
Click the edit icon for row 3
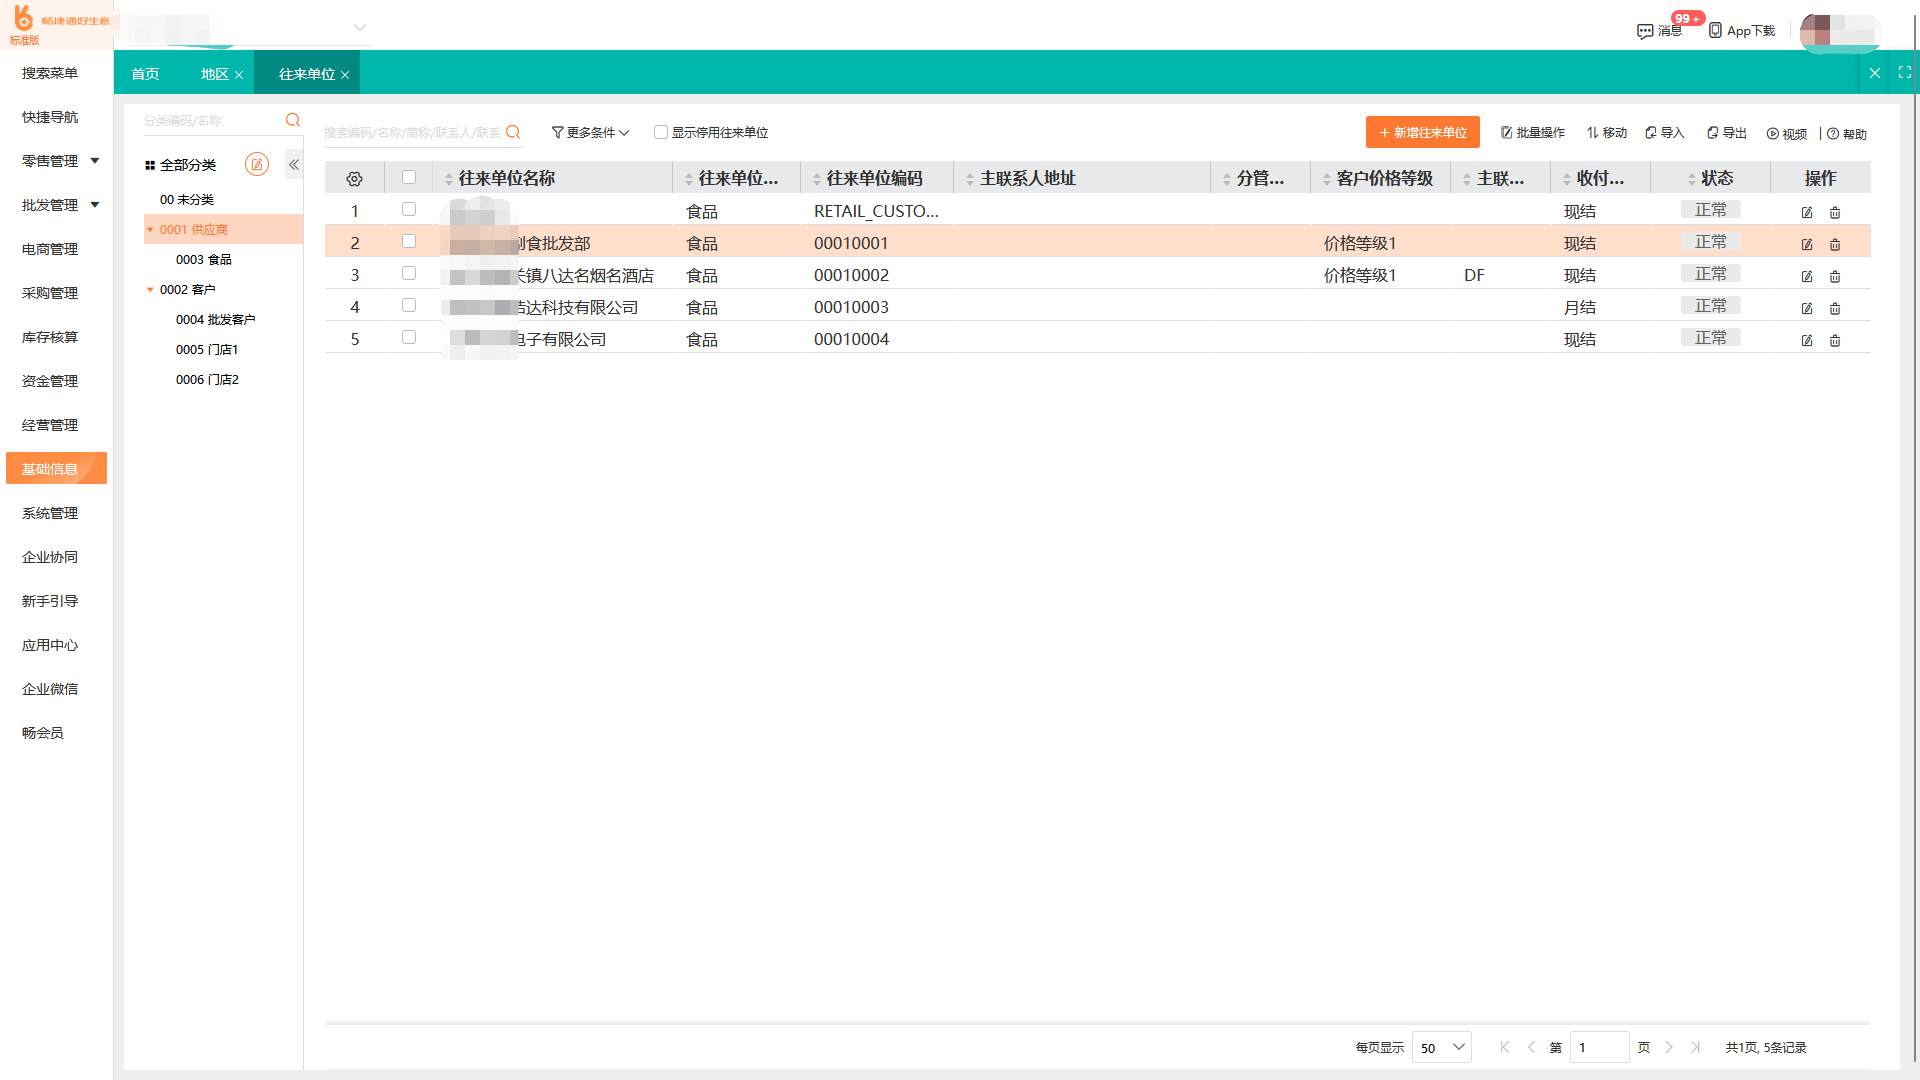(1807, 274)
